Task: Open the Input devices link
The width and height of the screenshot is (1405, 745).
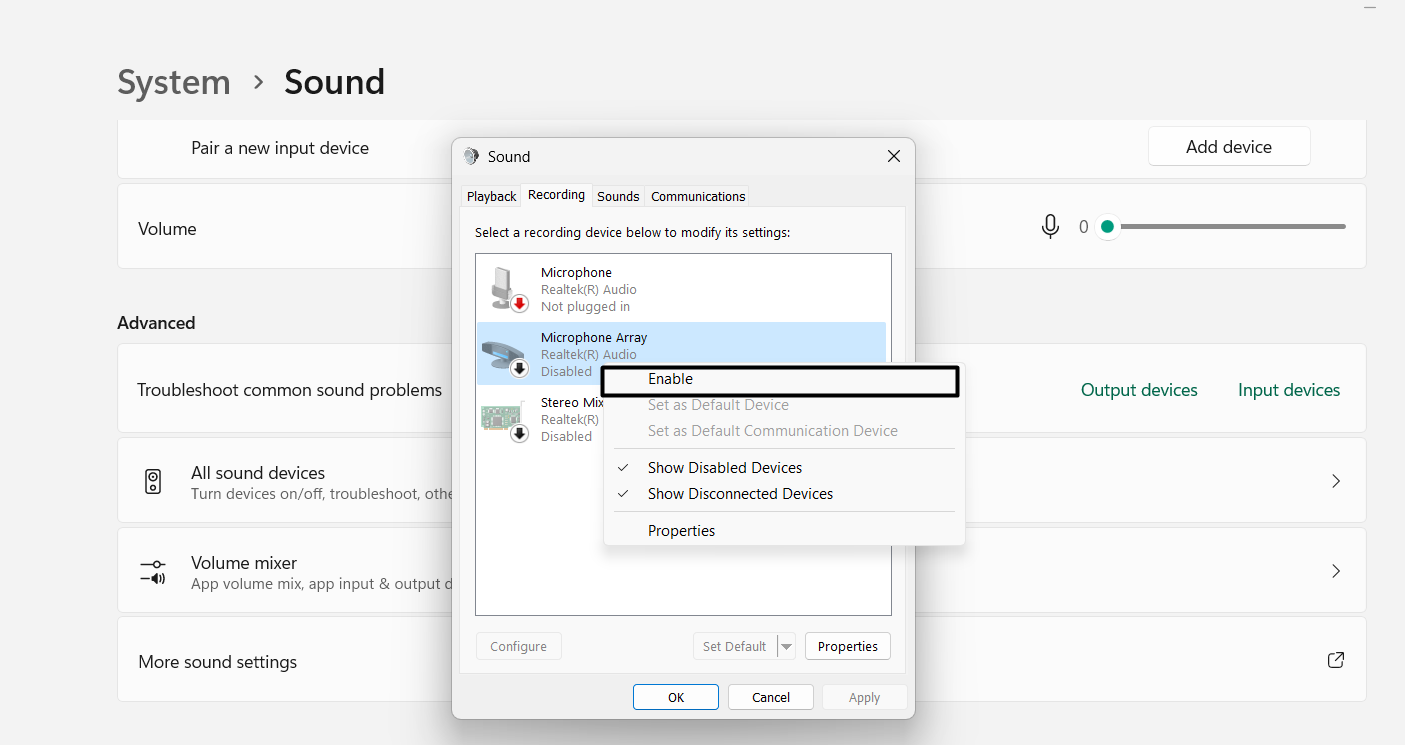Action: point(1288,389)
